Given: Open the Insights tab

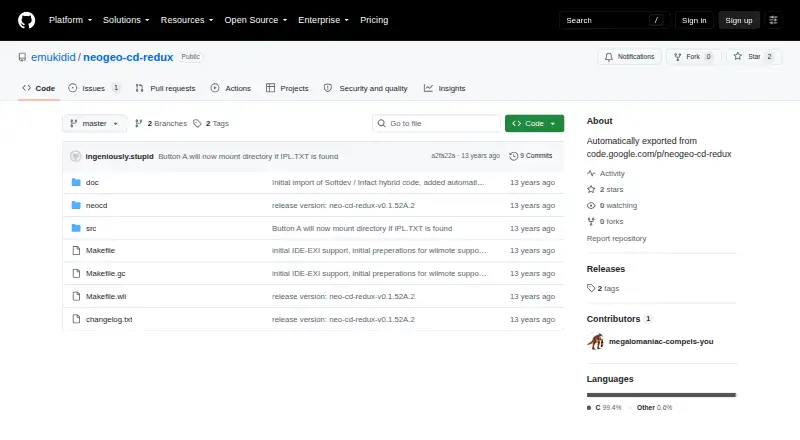Looking at the screenshot, I should click(444, 88).
